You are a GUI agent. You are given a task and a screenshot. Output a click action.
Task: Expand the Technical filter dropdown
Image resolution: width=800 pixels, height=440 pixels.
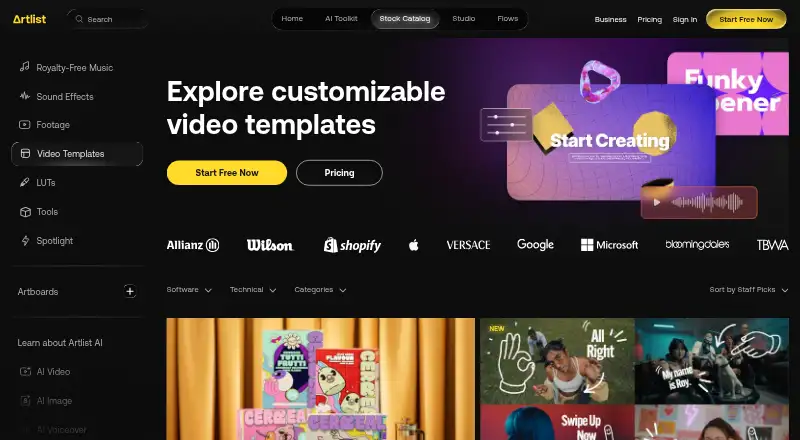click(253, 290)
